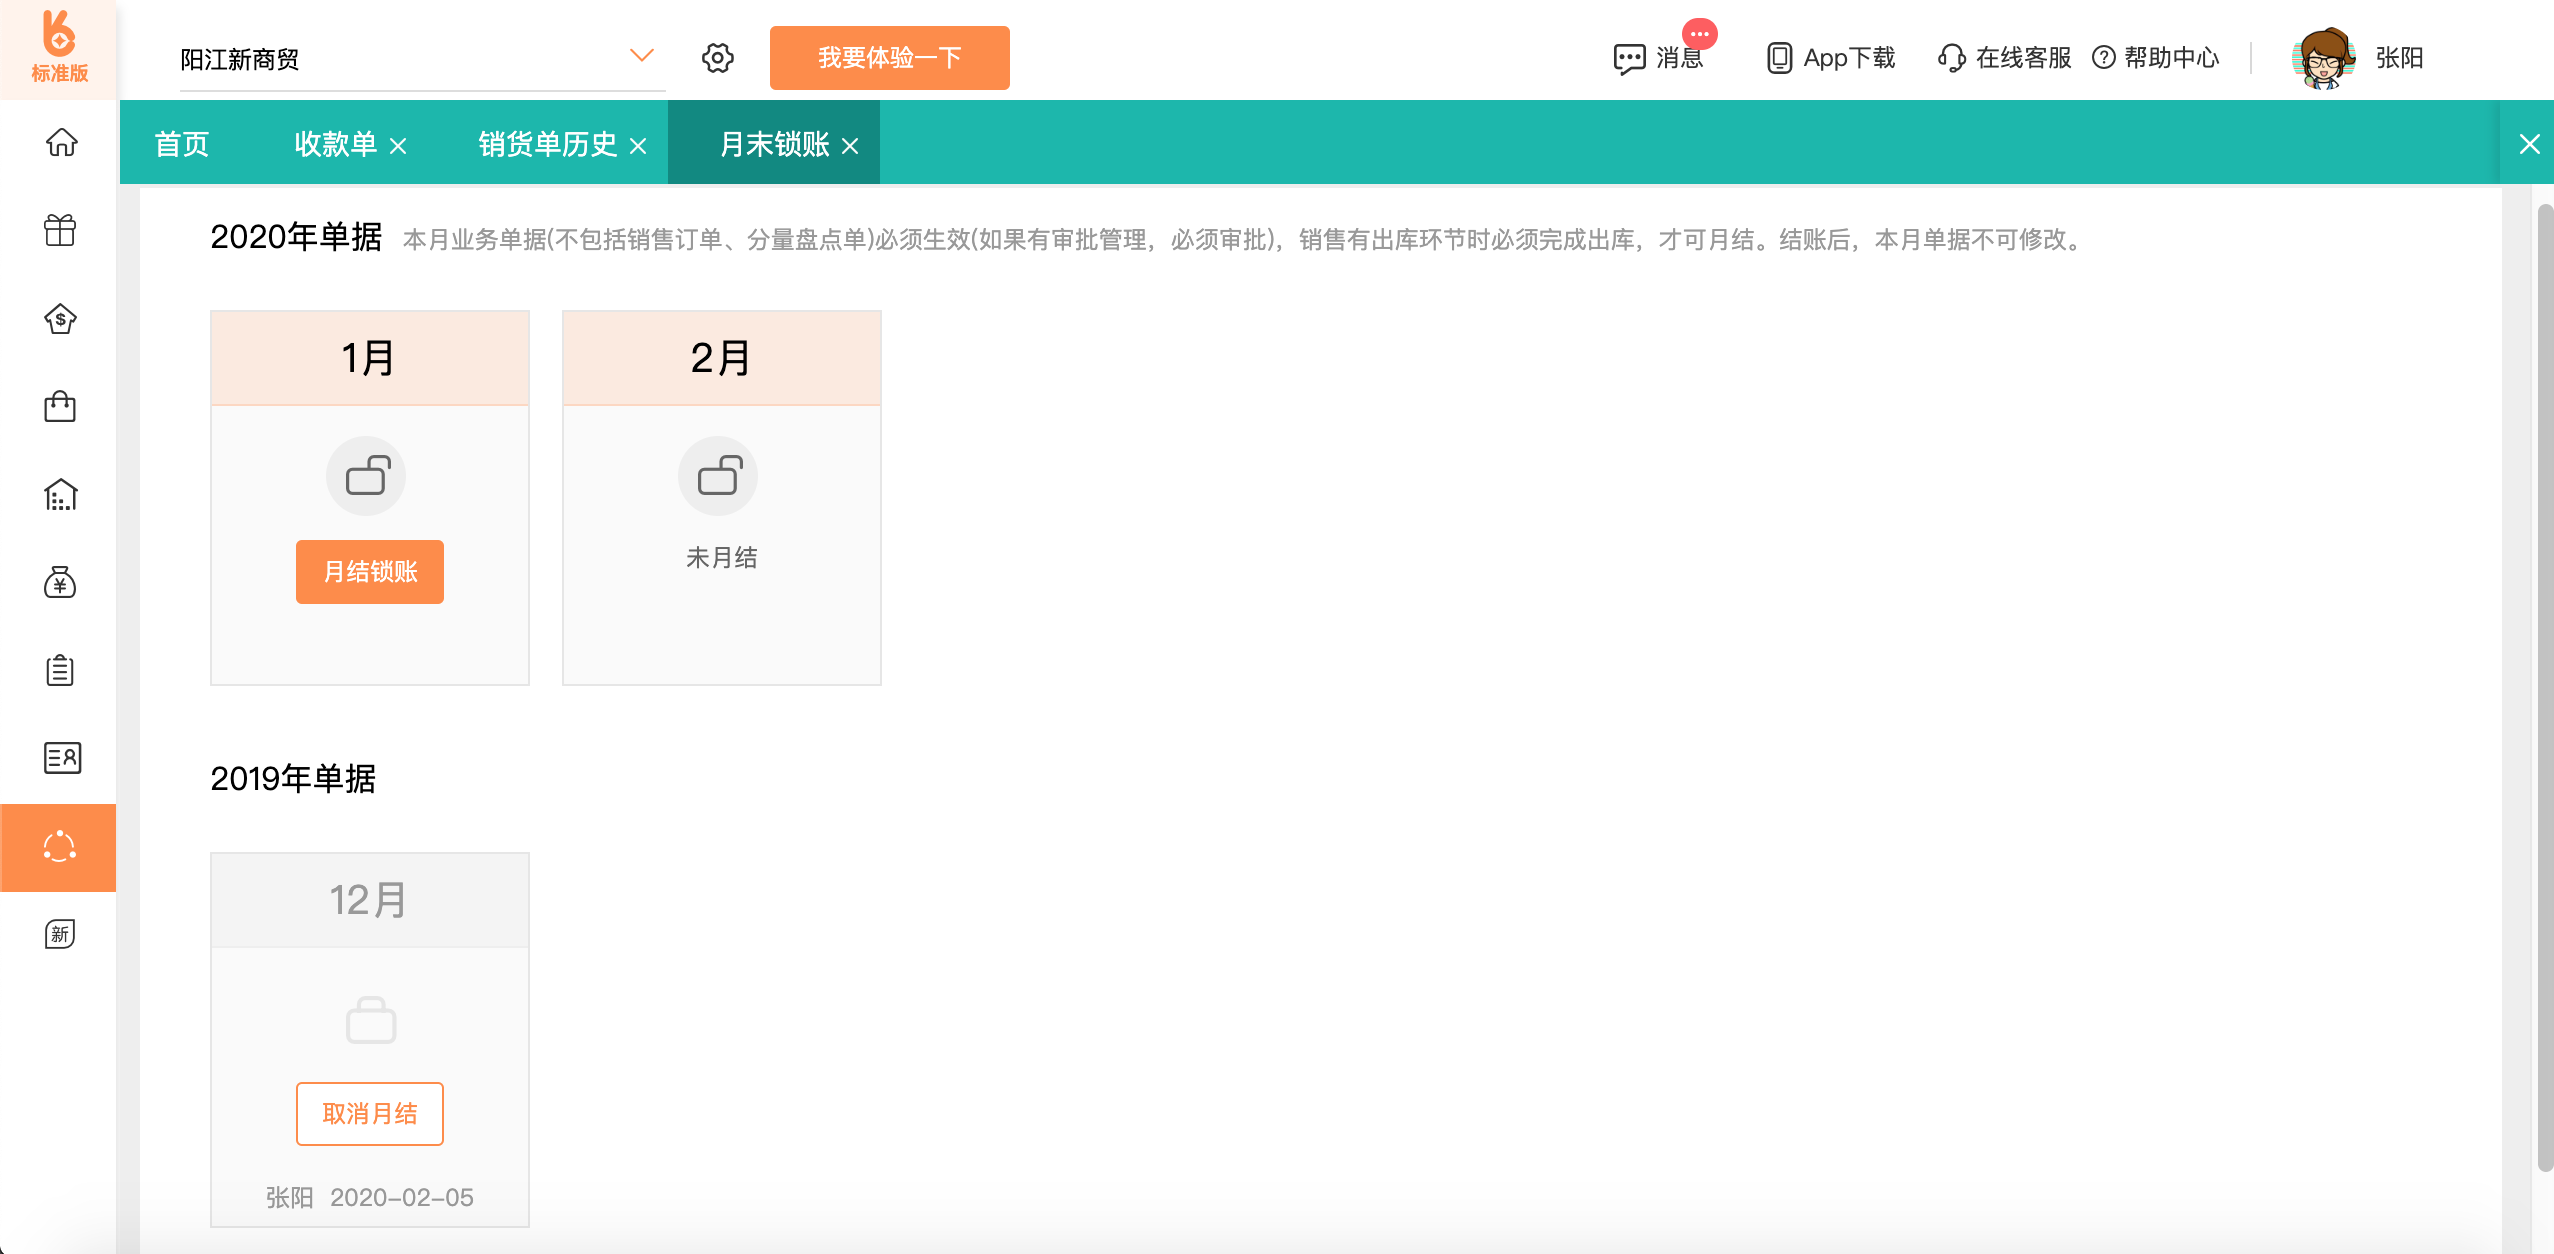Click the 月结锁账 button for January
This screenshot has height=1254, width=2554.
pos(370,570)
